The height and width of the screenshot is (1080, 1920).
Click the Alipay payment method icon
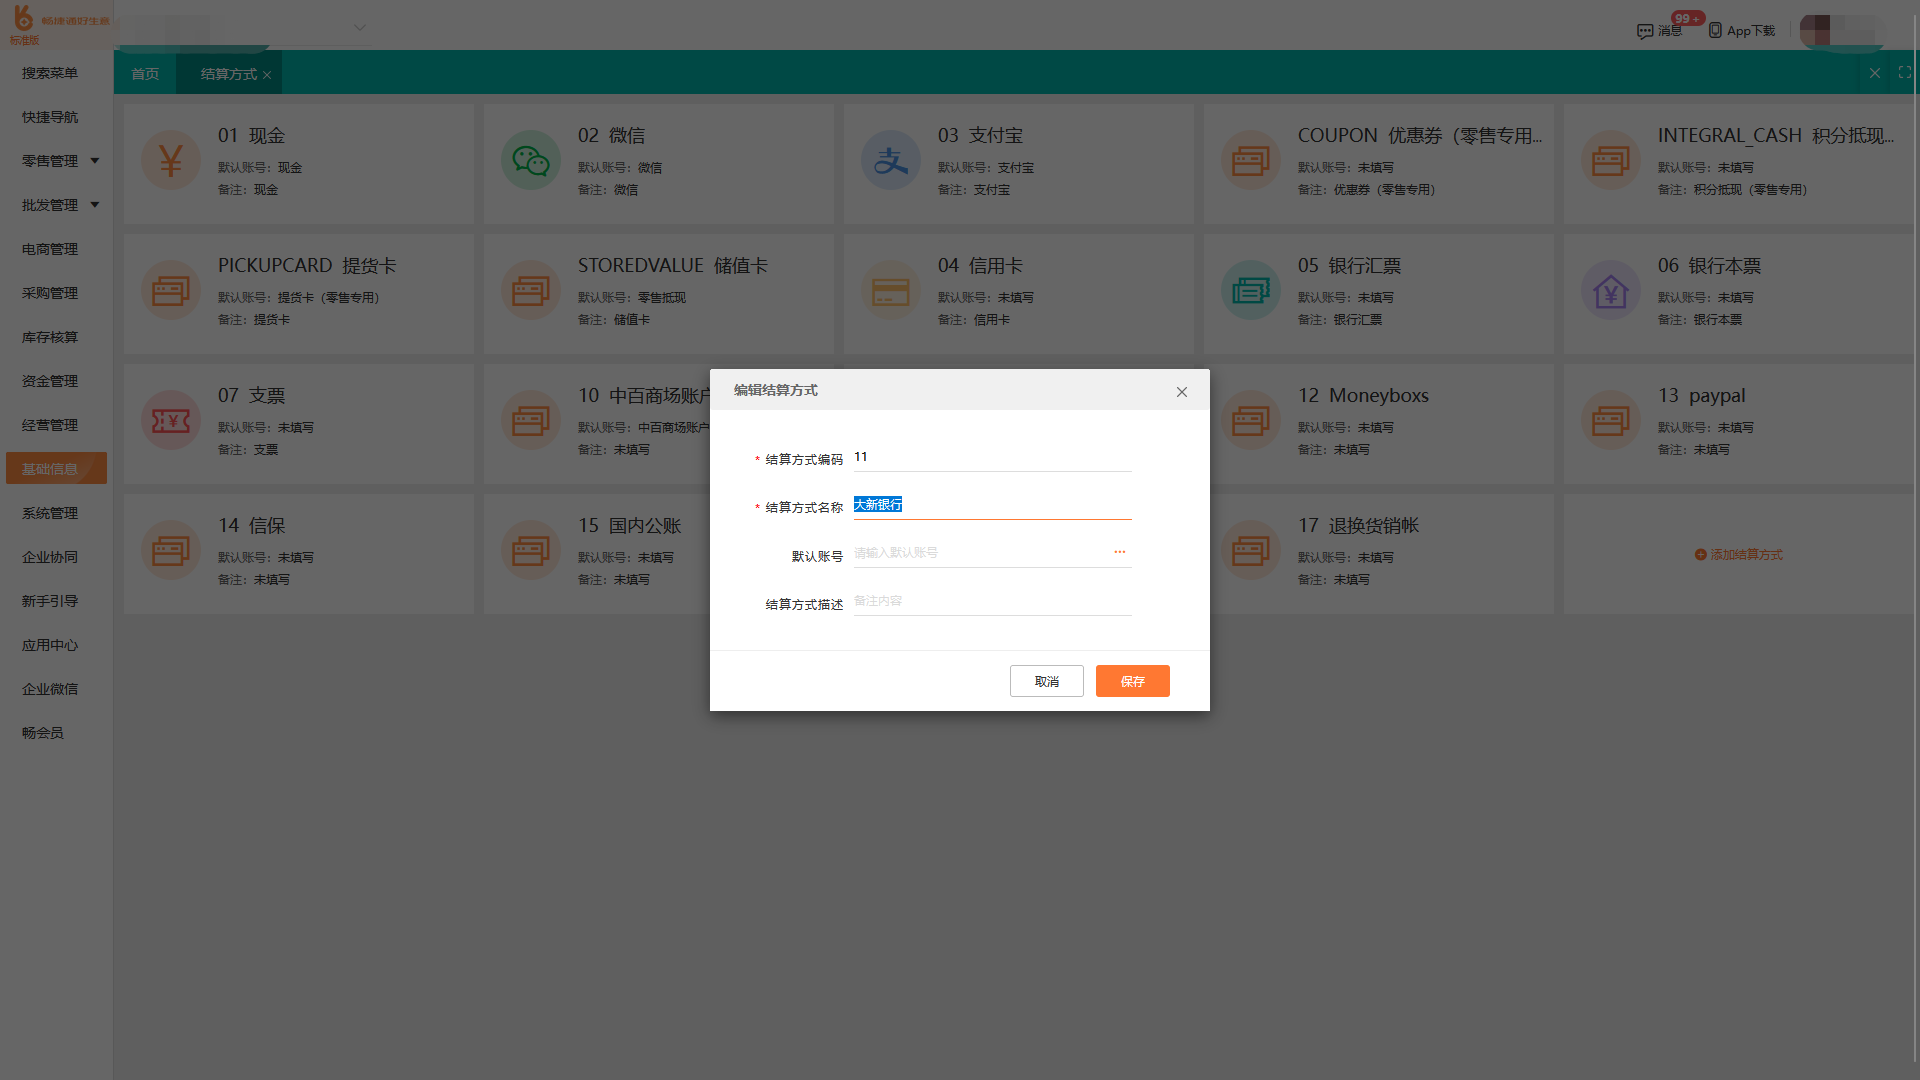pyautogui.click(x=889, y=158)
